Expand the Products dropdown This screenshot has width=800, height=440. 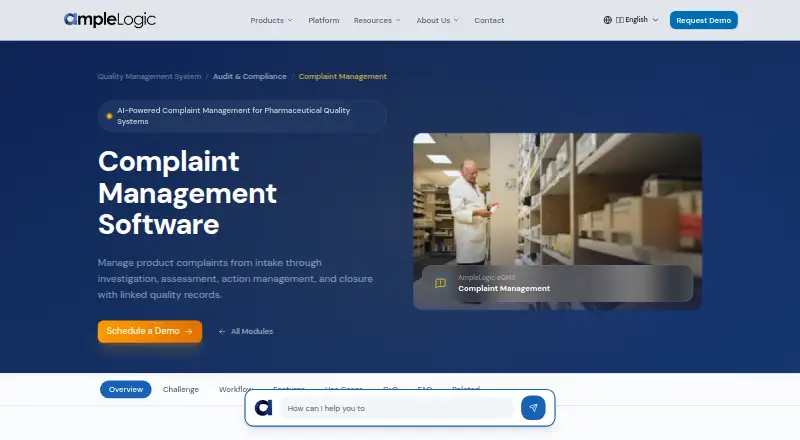[x=271, y=20]
